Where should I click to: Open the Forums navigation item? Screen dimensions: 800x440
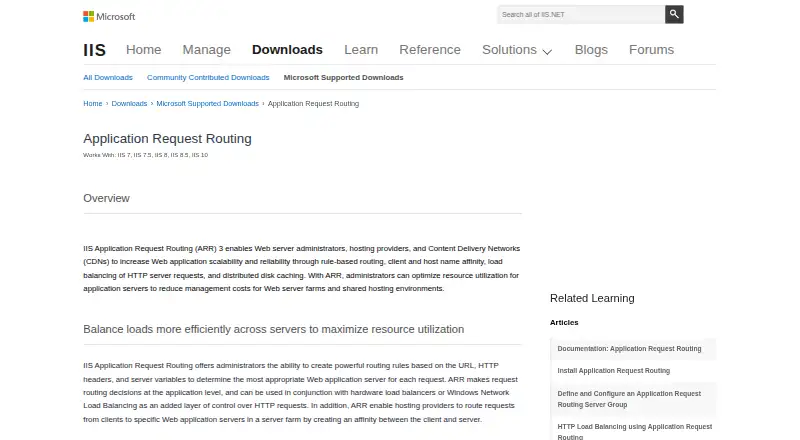[651, 50]
